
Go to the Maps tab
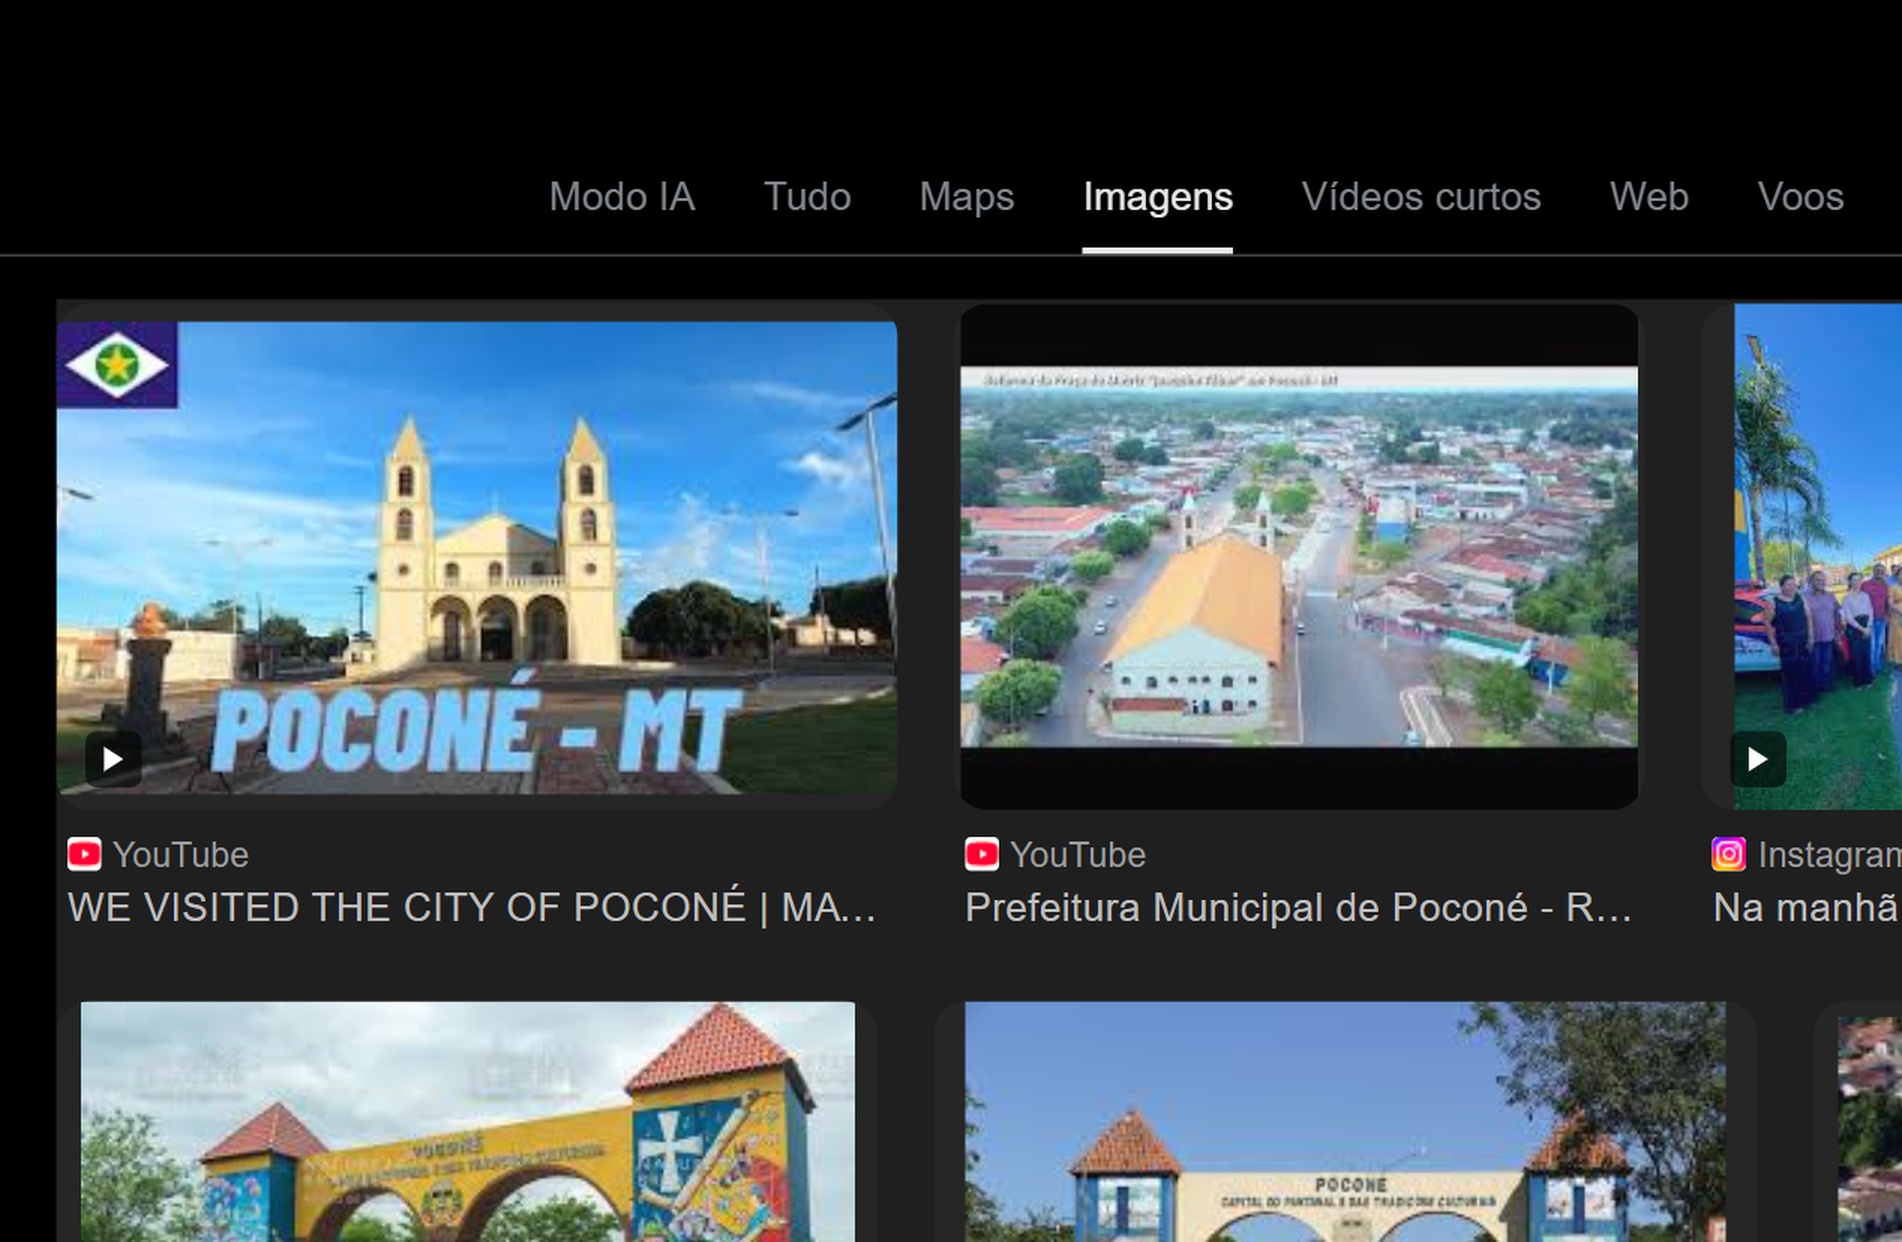tap(966, 197)
